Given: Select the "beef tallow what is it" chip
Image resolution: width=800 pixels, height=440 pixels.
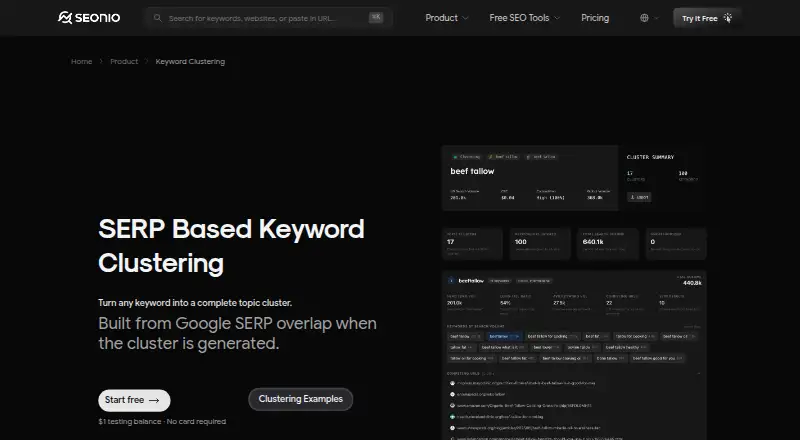Looking at the screenshot, I should coord(503,347).
